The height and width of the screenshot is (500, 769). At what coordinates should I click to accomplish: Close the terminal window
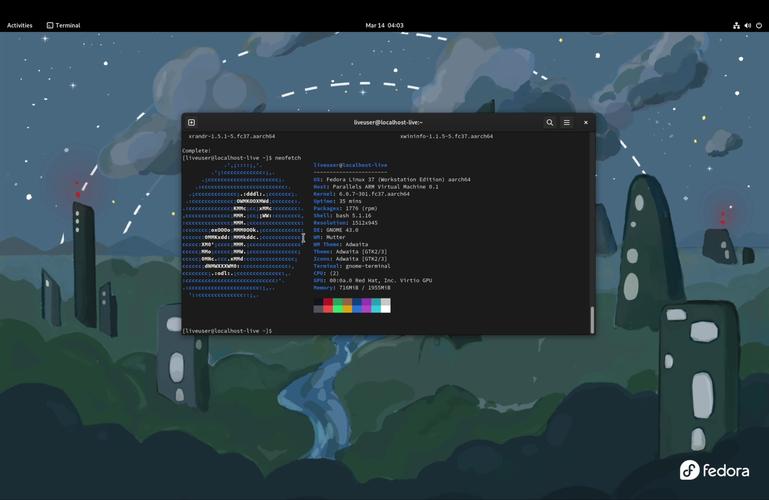pos(586,123)
